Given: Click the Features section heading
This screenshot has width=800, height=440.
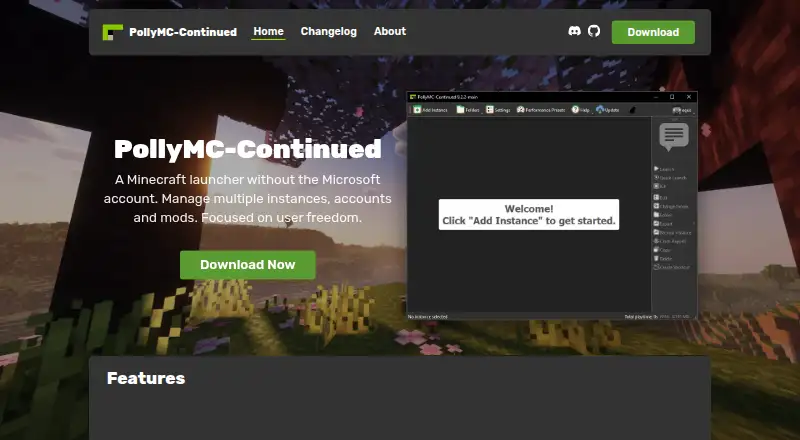Looking at the screenshot, I should point(146,378).
